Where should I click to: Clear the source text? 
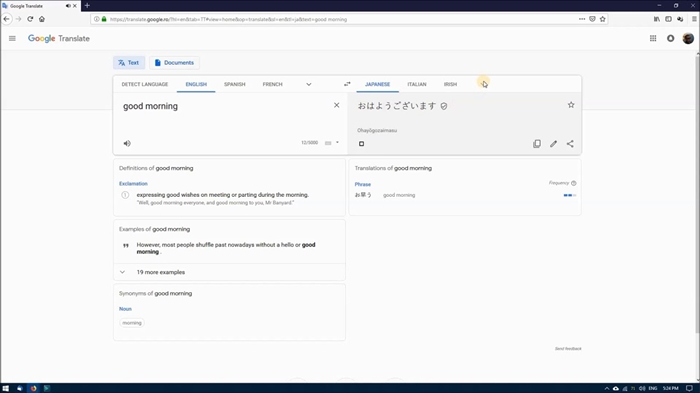coord(336,105)
